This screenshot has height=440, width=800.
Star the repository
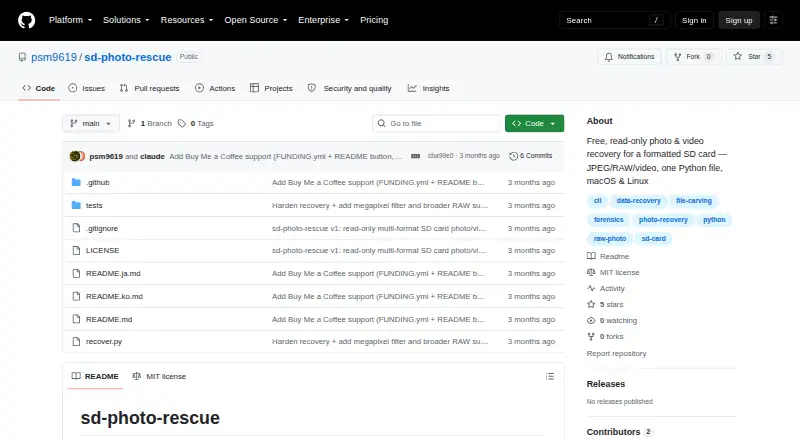pyautogui.click(x=754, y=57)
